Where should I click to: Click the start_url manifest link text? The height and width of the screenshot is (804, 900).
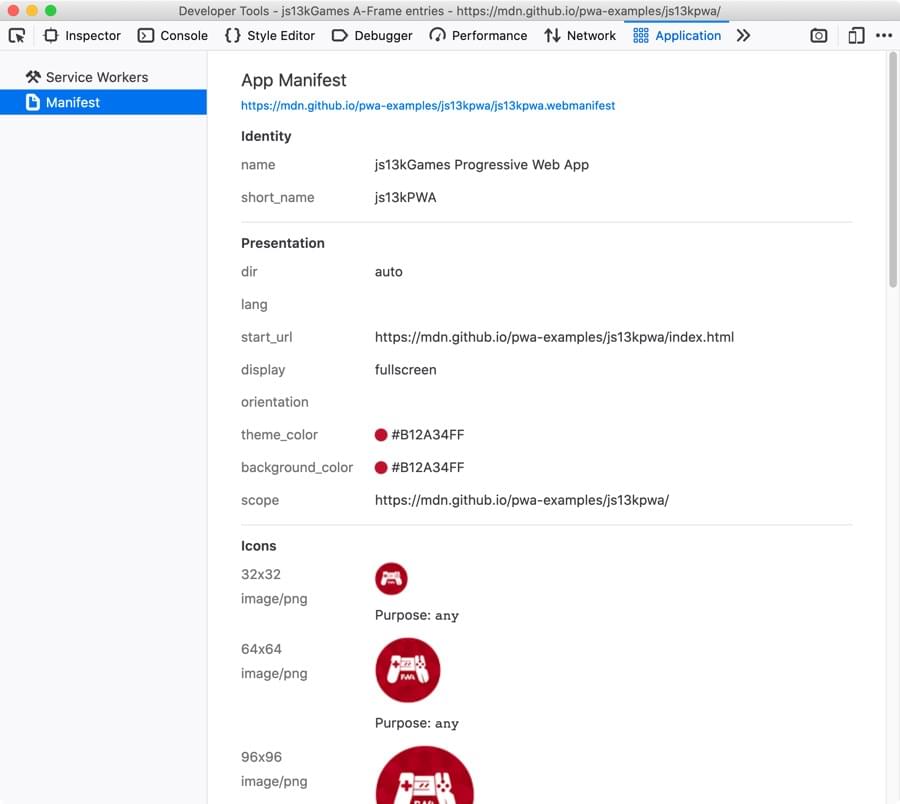pyautogui.click(x=554, y=337)
